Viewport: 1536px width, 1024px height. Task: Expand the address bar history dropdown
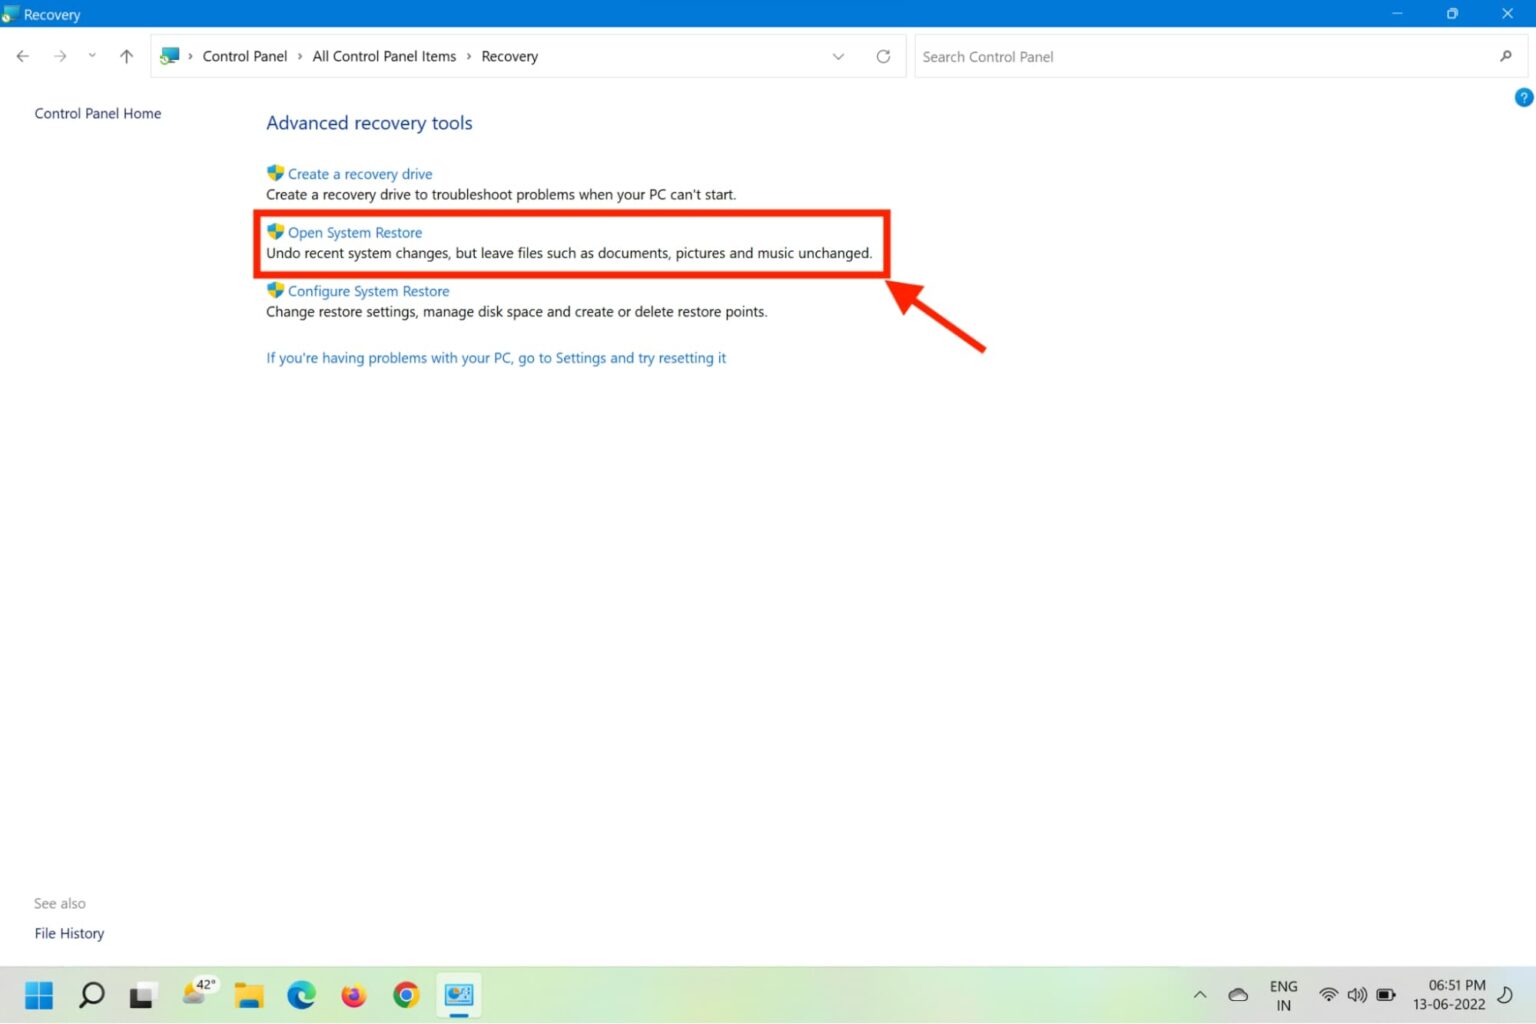[x=838, y=56]
